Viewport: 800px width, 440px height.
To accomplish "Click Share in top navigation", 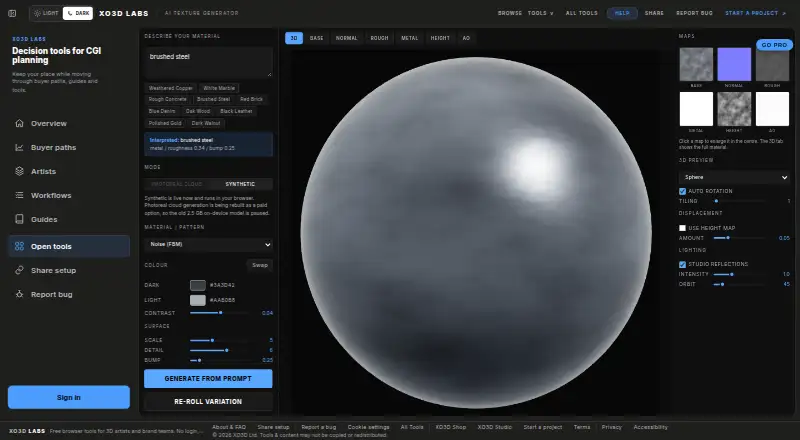I will (654, 13).
